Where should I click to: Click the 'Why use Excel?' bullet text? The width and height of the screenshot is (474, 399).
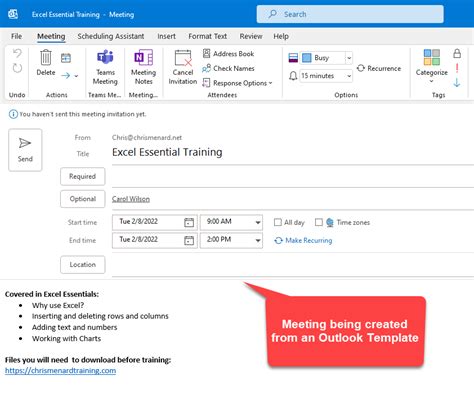pos(58,305)
